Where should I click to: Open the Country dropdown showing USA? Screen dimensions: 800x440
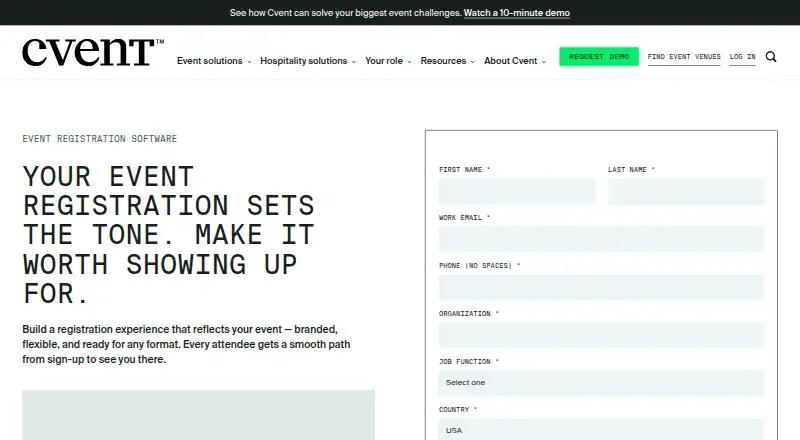coord(602,430)
